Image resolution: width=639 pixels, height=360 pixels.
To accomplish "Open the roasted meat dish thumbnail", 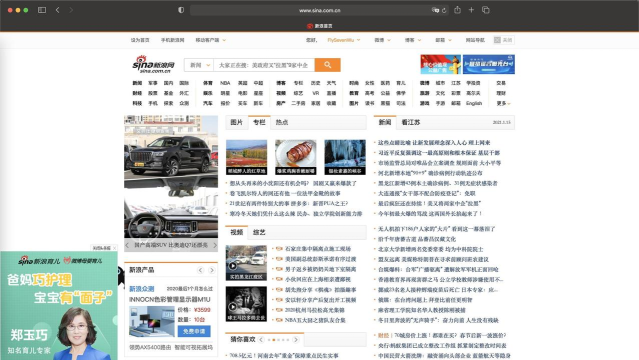I will [295, 157].
